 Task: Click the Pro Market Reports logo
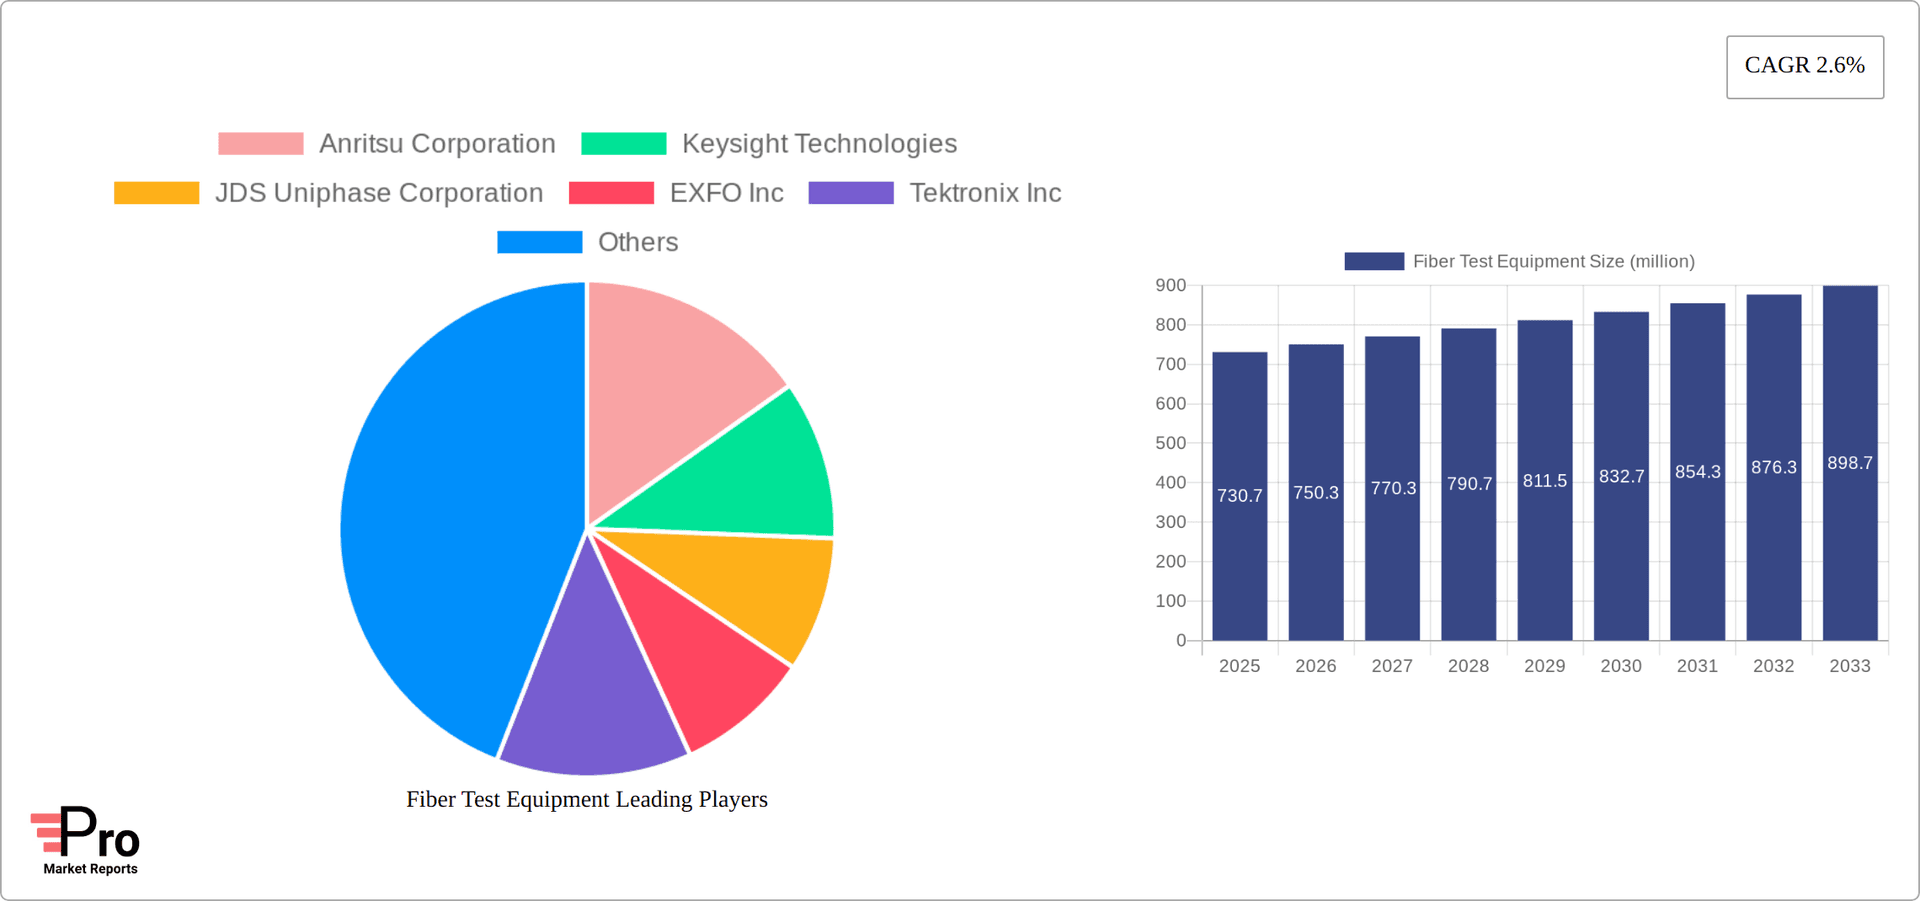coord(85,838)
